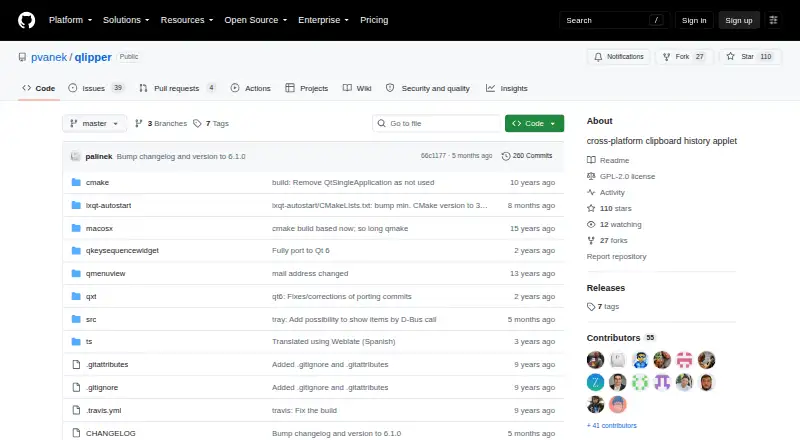
Task: Open the 66c1177 commit hash
Action: click(433, 156)
